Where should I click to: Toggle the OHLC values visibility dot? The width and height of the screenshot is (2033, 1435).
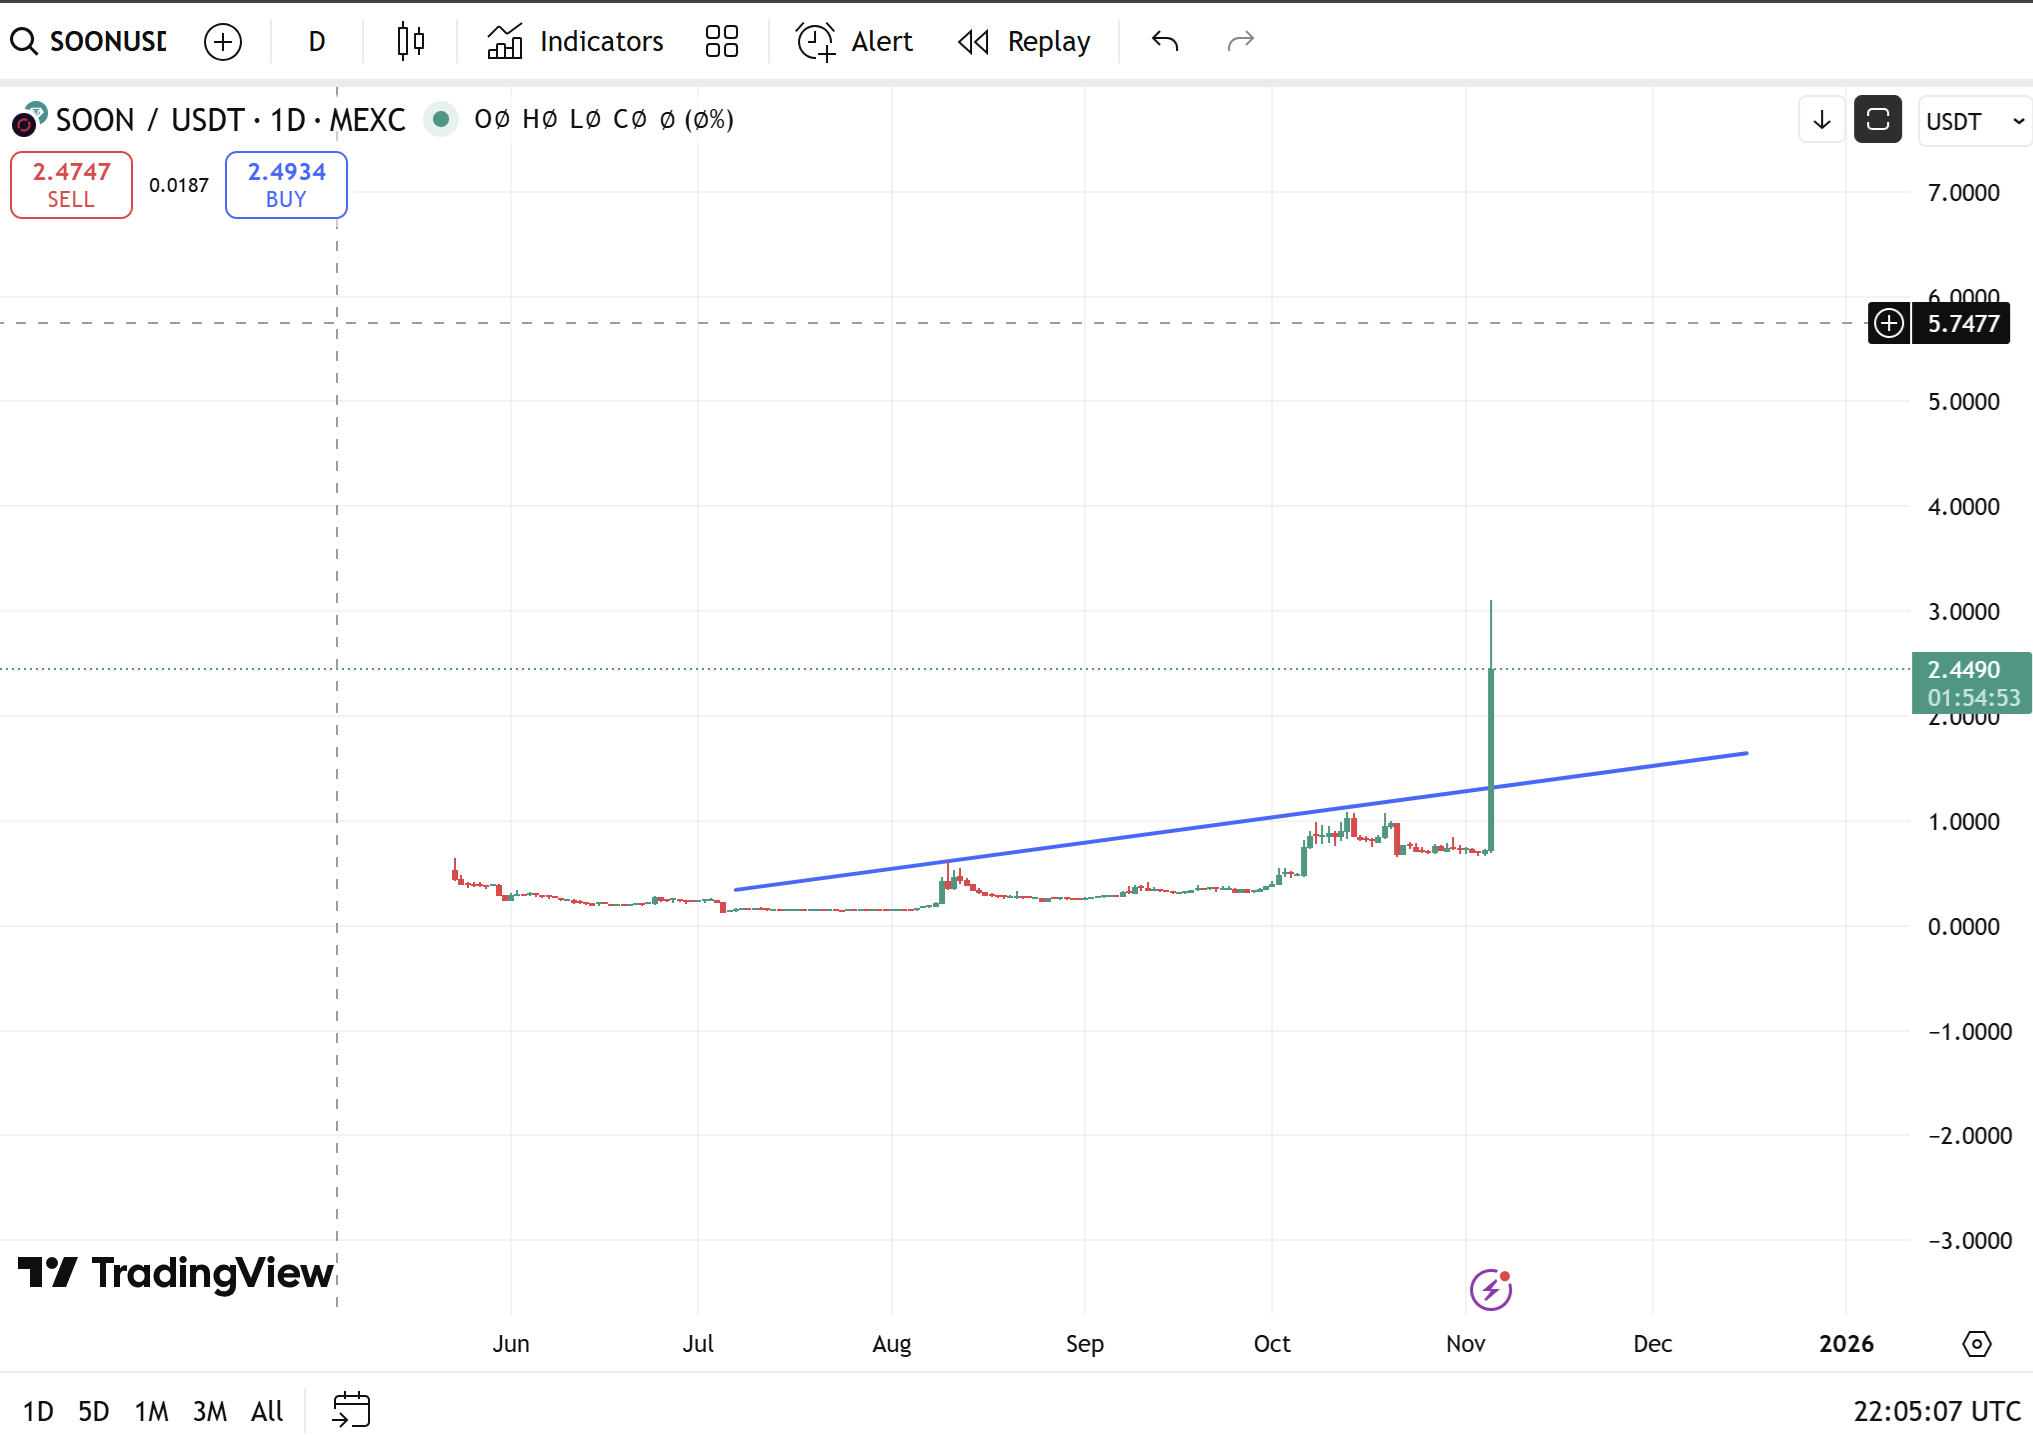pos(441,119)
